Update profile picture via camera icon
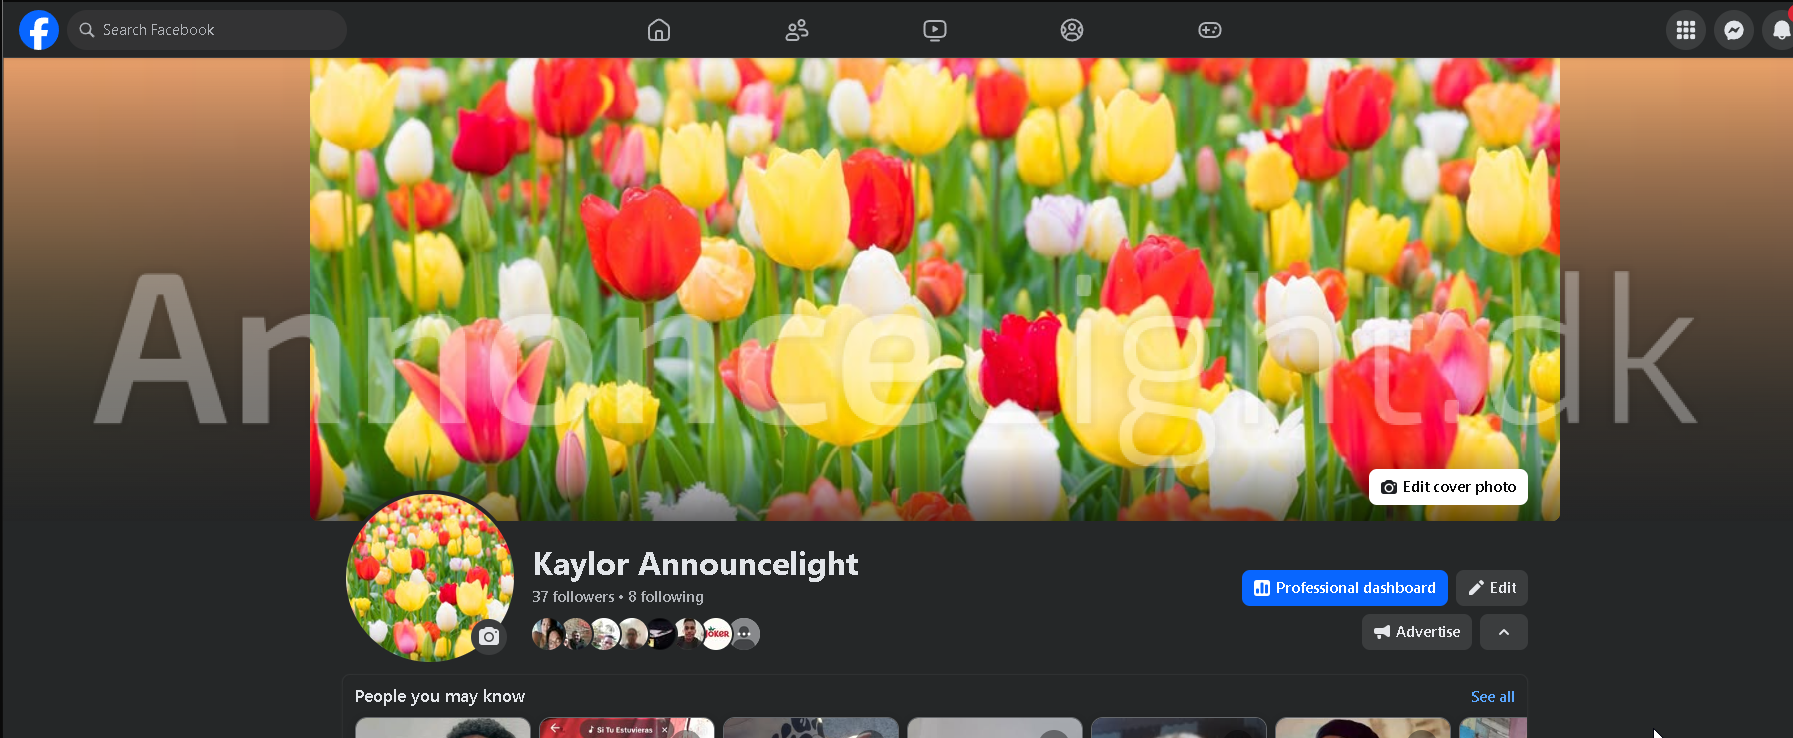The image size is (1793, 738). coord(489,636)
